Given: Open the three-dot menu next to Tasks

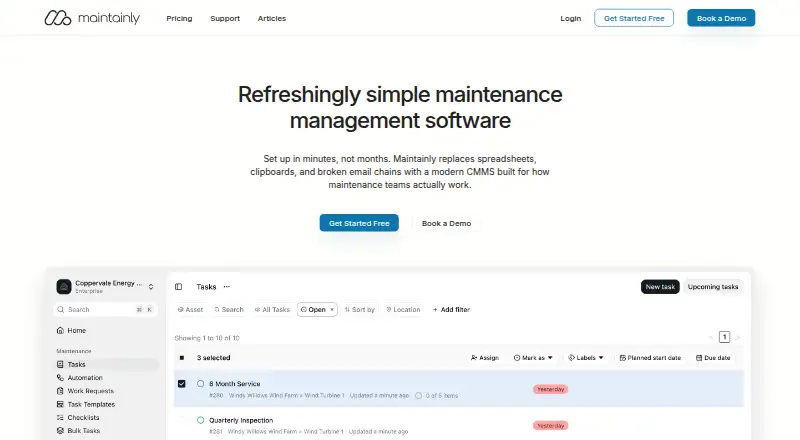Looking at the screenshot, I should (227, 287).
